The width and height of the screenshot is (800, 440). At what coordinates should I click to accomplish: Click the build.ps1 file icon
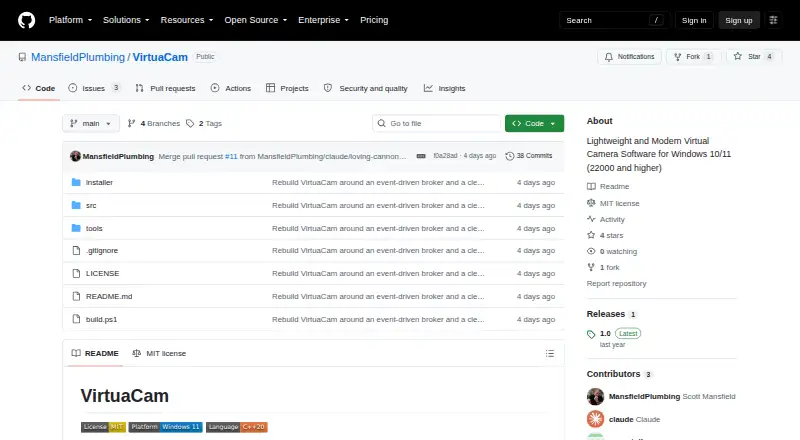[76, 319]
